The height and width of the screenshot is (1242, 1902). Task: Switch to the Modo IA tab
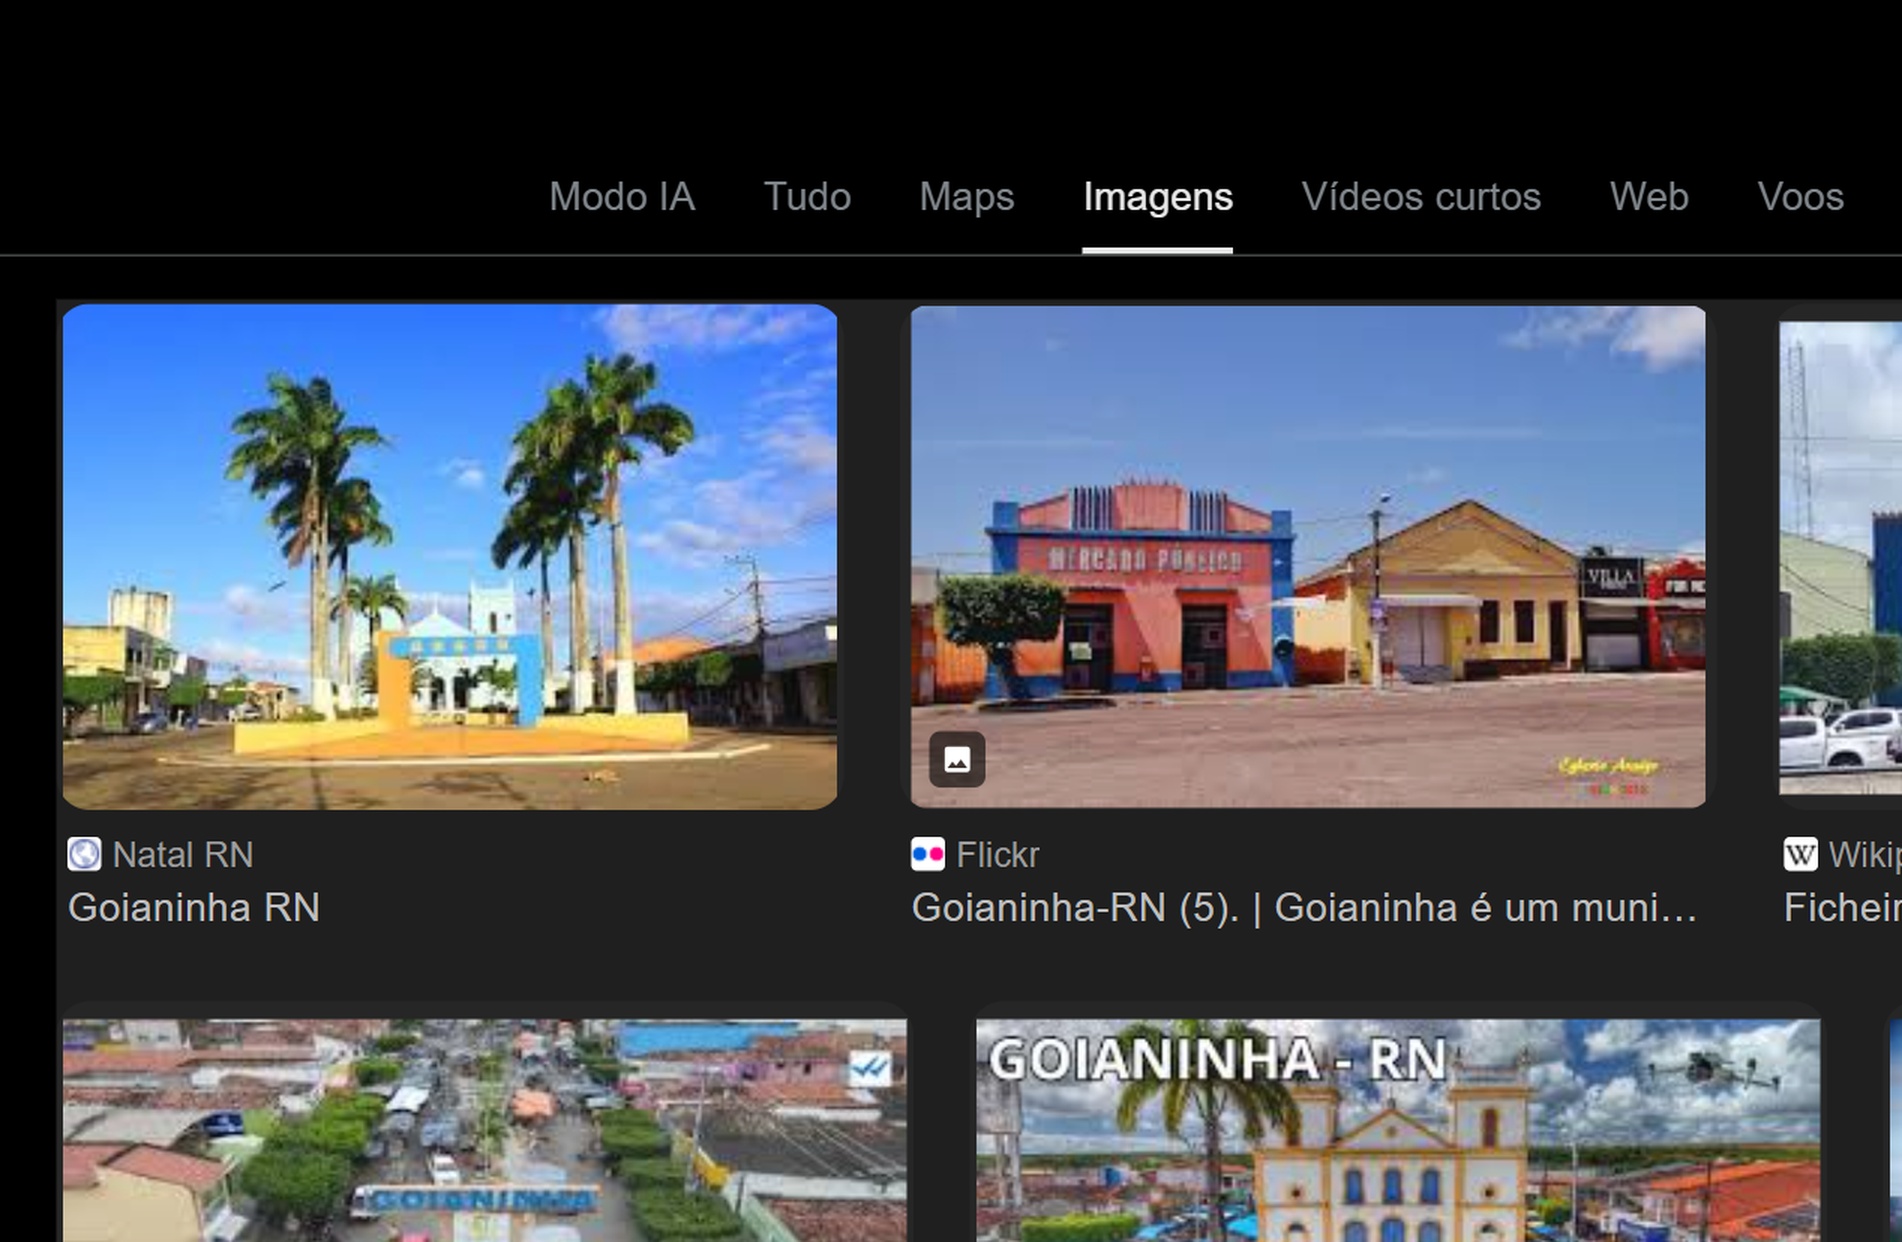click(621, 197)
